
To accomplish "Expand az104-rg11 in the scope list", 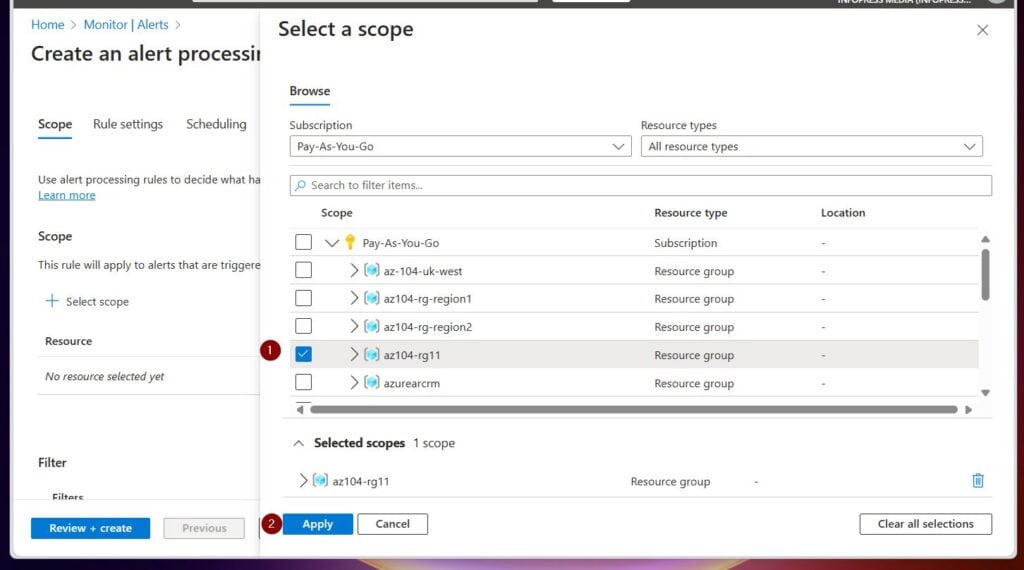I will pyautogui.click(x=354, y=355).
